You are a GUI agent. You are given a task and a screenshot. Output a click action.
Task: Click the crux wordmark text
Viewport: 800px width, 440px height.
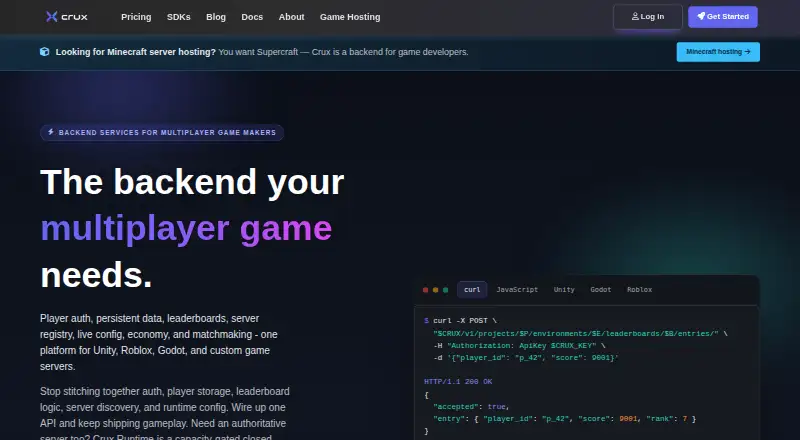point(74,17)
